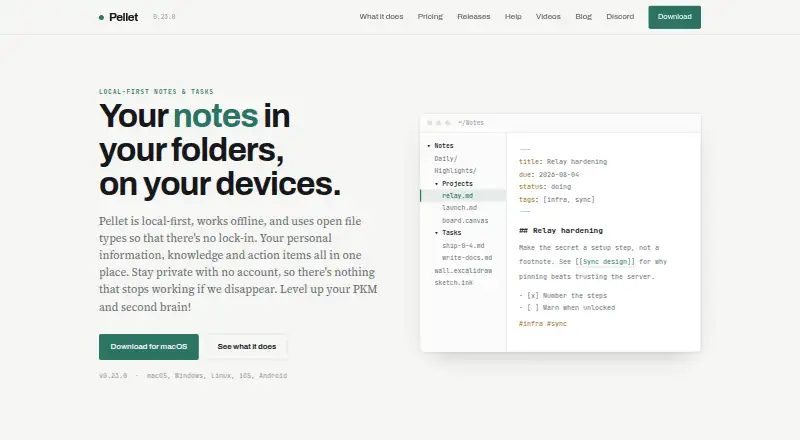
Task: Go to the Pricing page
Action: coord(430,17)
